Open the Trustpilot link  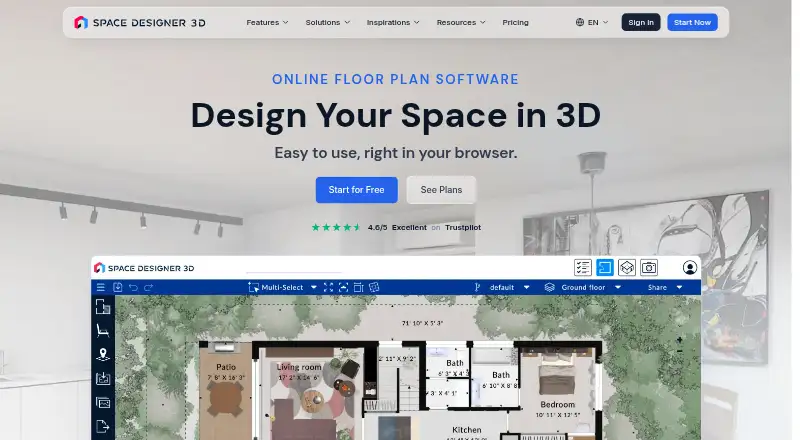point(463,228)
